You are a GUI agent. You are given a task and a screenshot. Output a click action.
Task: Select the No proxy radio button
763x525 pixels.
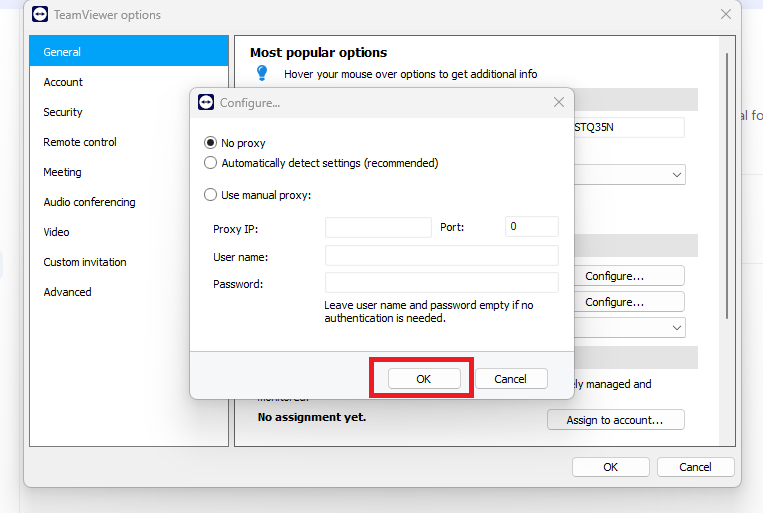tap(210, 143)
